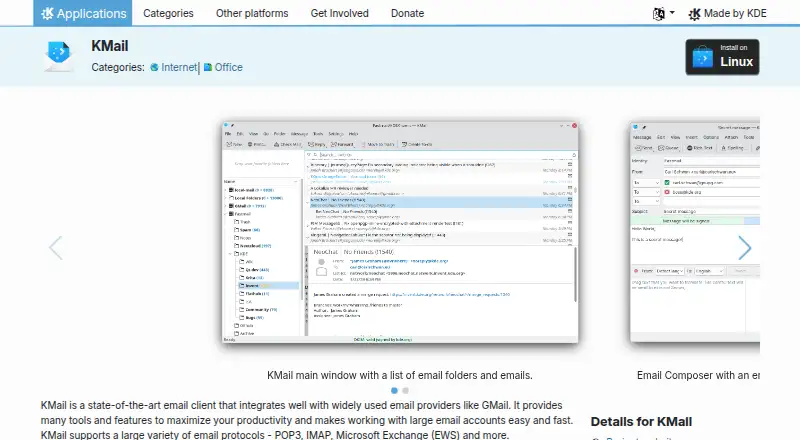The image size is (800, 440).
Task: Open the Categories menu item
Action: (168, 13)
